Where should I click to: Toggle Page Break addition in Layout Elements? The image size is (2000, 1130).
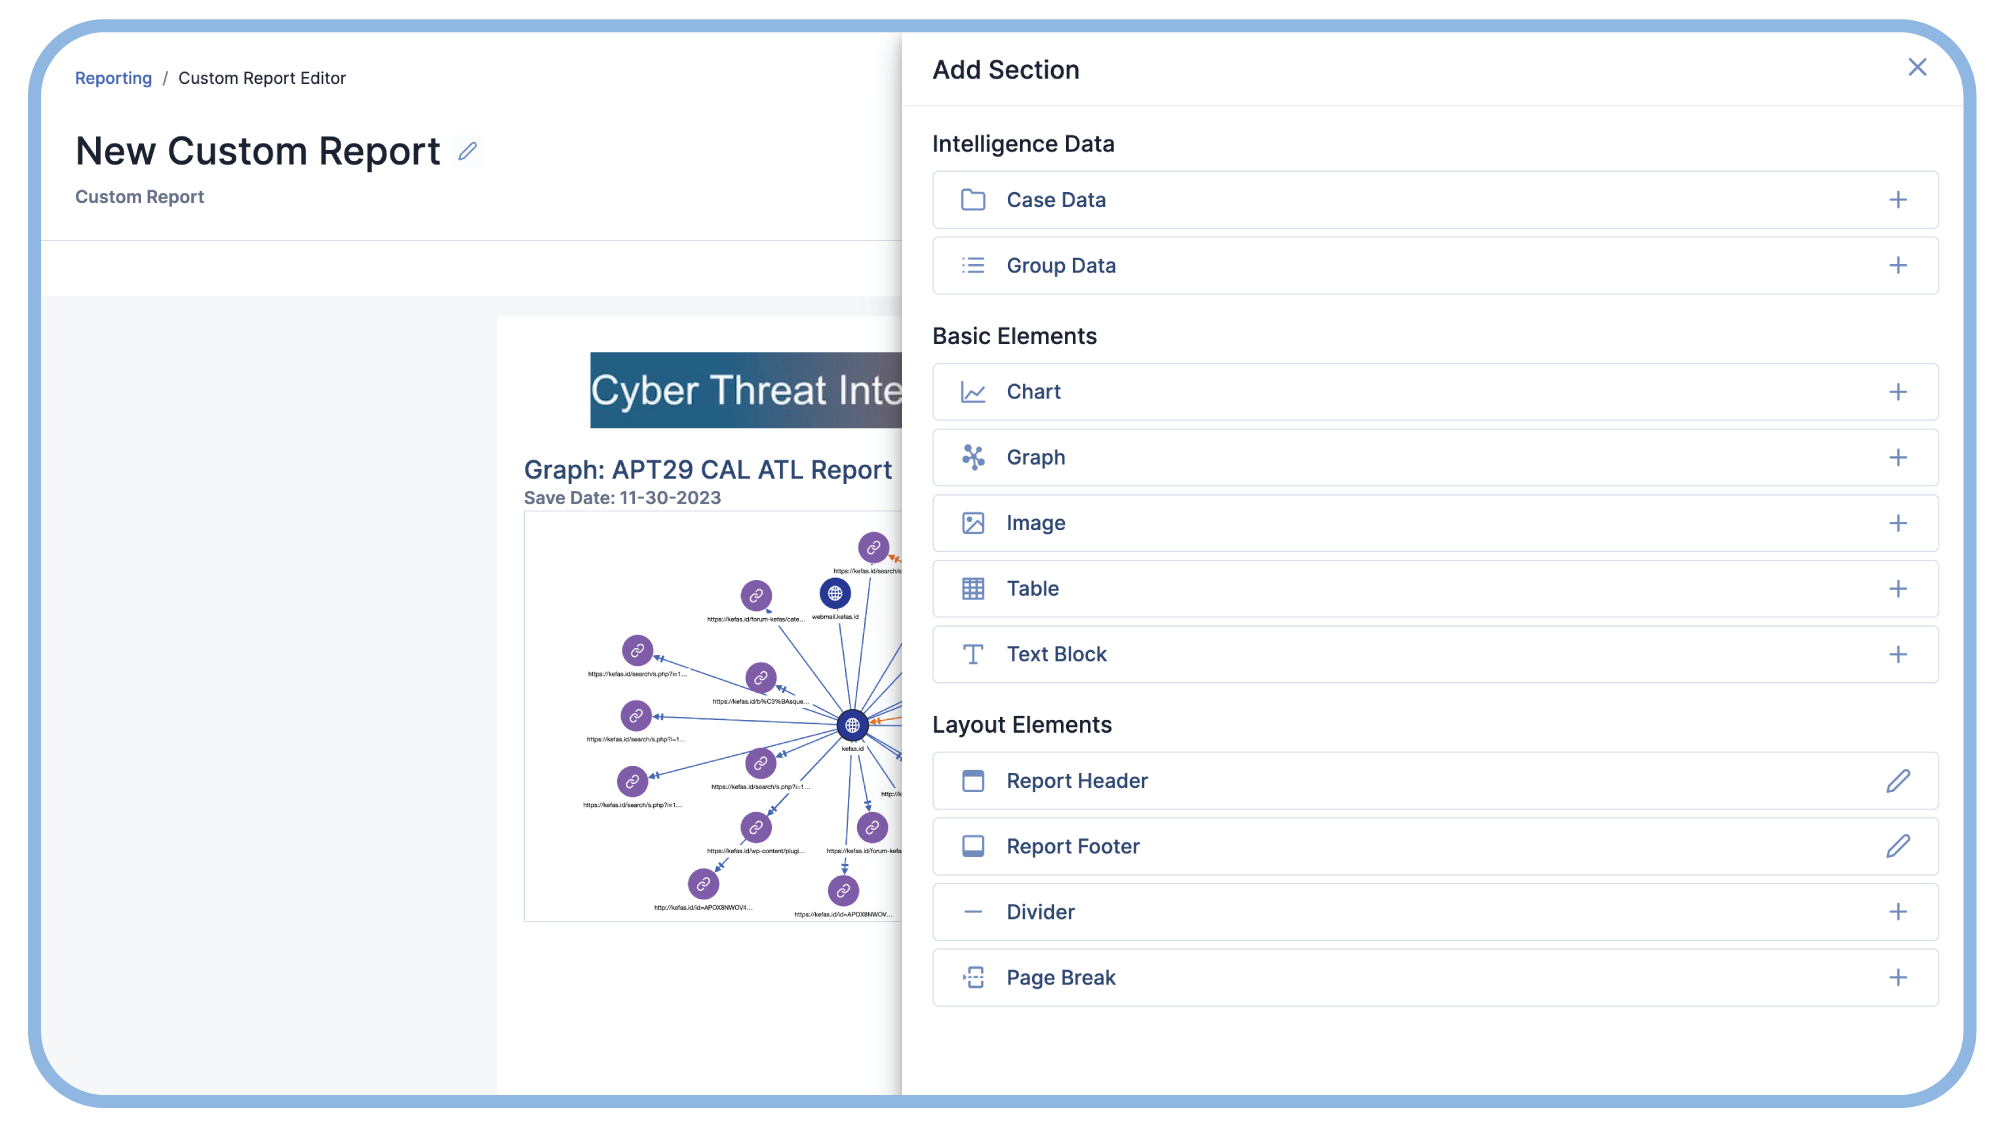[1898, 978]
